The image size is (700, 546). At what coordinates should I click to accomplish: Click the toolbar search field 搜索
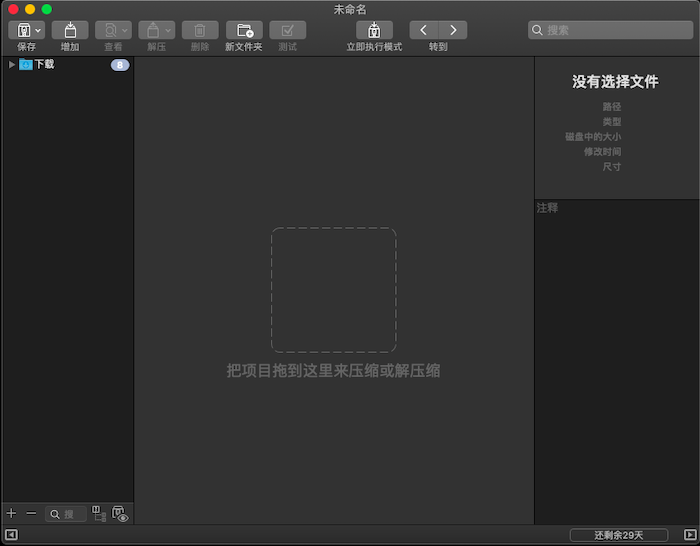(610, 31)
